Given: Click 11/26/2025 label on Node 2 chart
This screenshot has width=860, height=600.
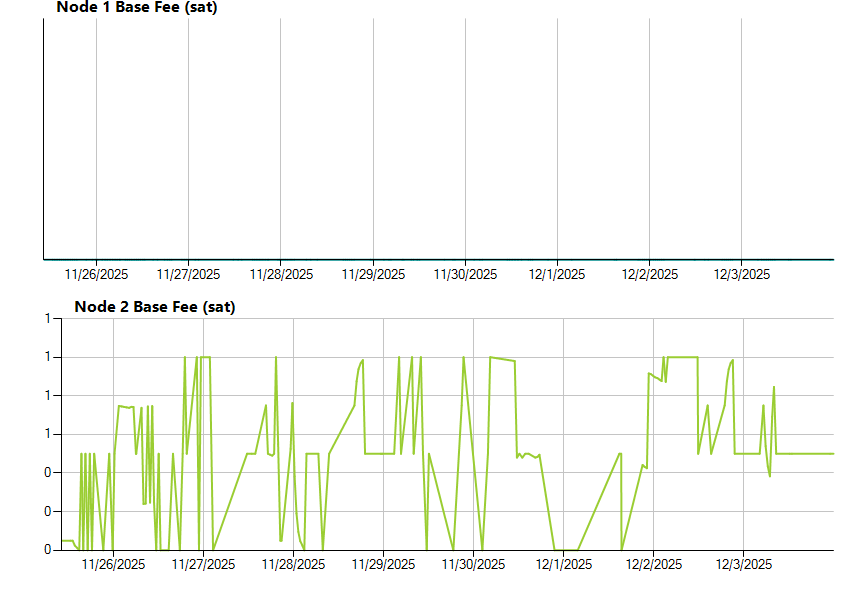Looking at the screenshot, I should tap(113, 564).
